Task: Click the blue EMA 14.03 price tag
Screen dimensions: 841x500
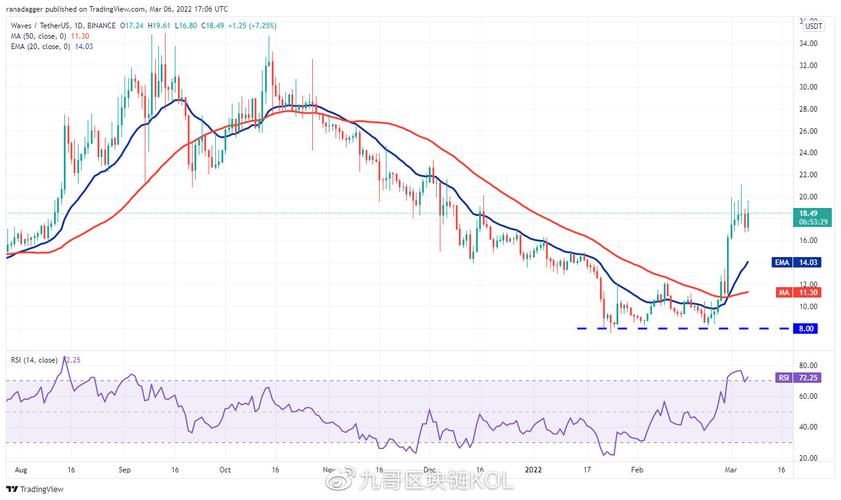Action: (796, 262)
